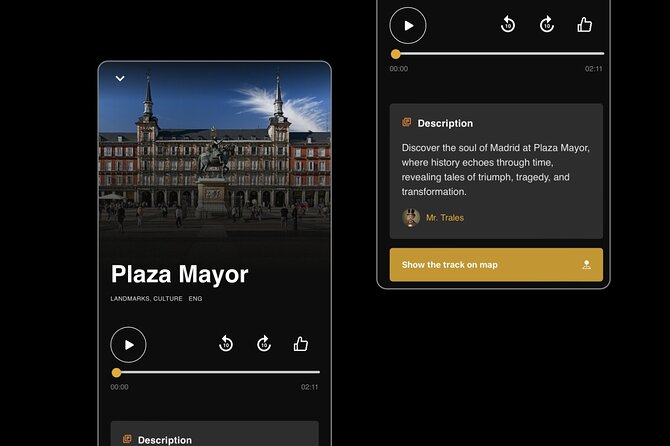
Task: Click the ENG language label
Action: (195, 299)
